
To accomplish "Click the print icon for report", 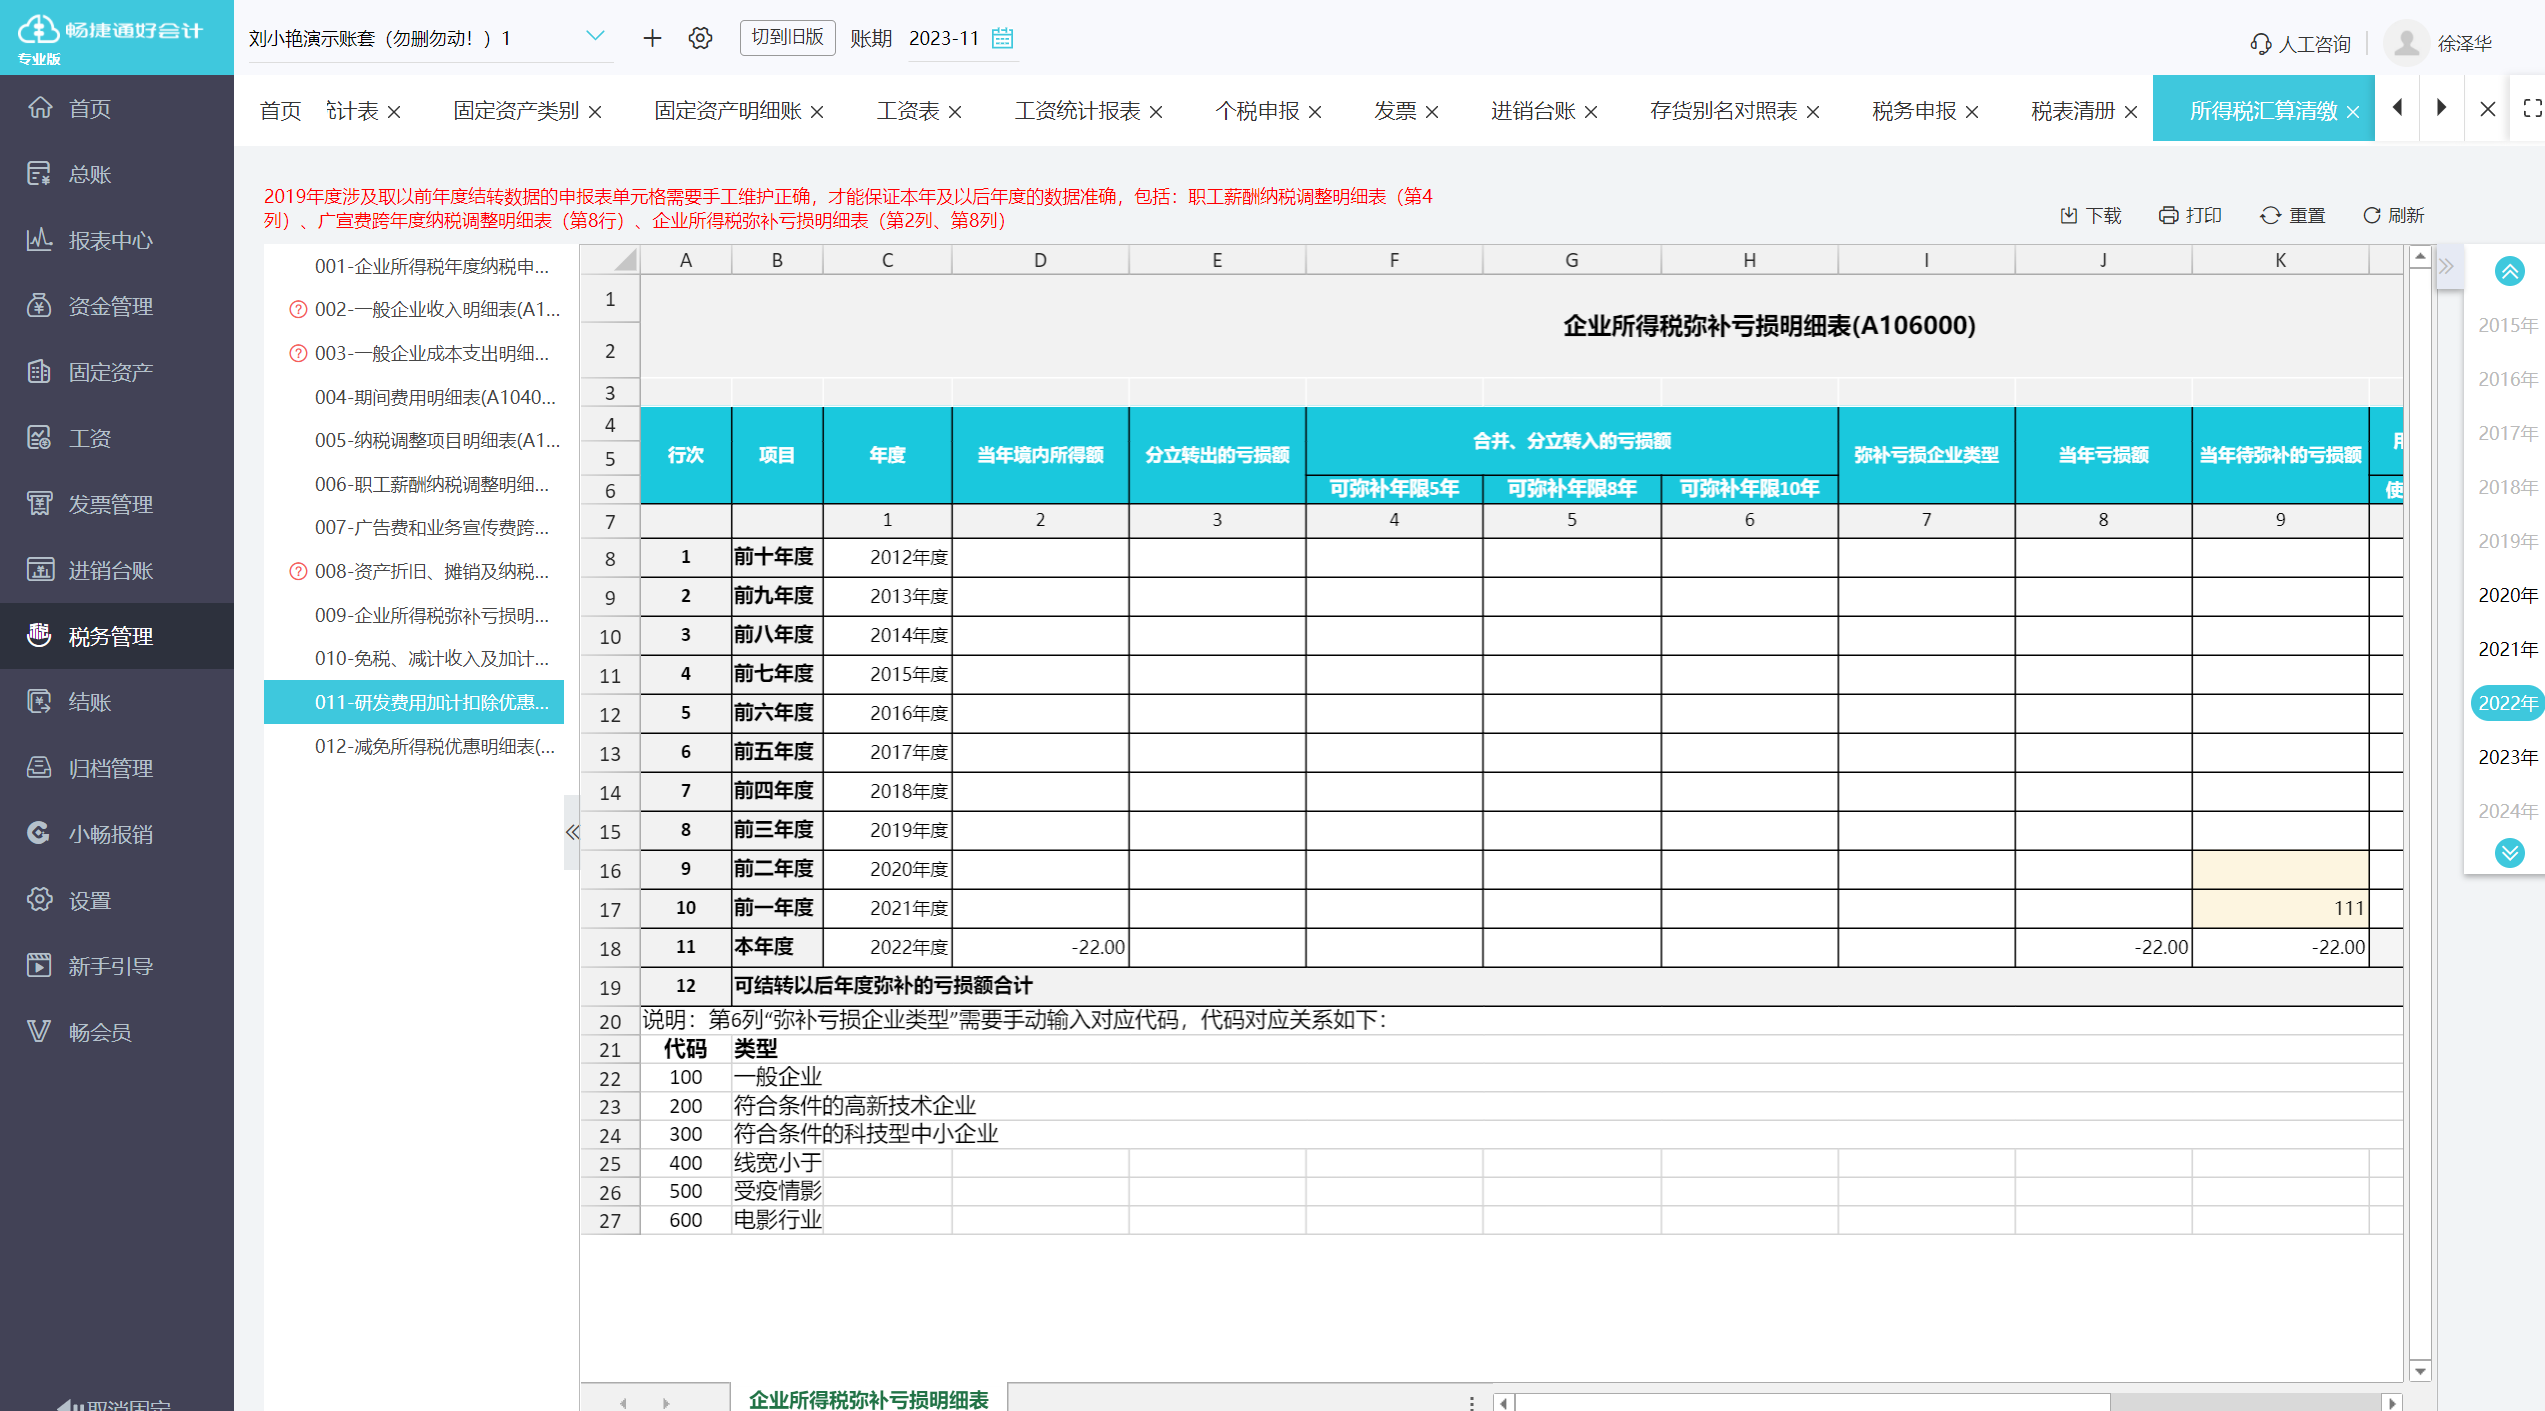I will tap(2161, 214).
